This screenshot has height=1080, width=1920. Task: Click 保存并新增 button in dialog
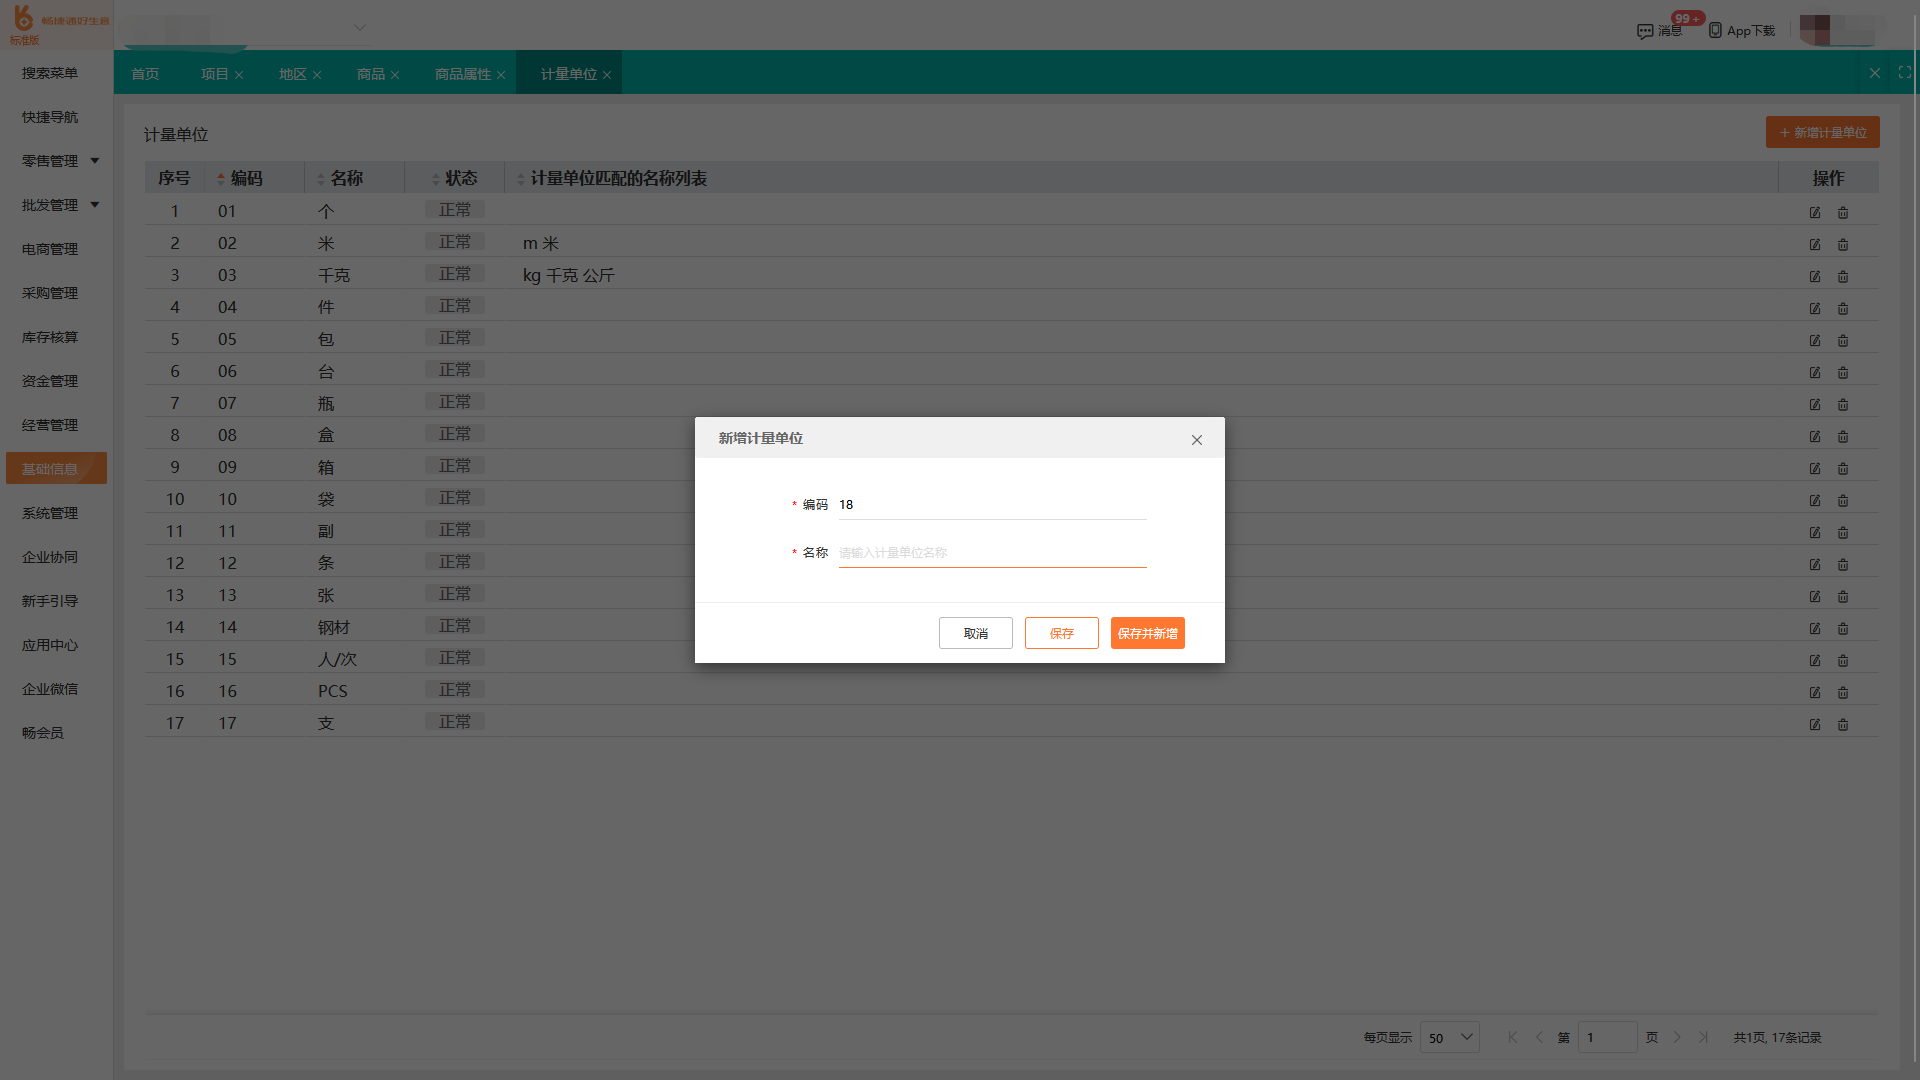(x=1146, y=633)
